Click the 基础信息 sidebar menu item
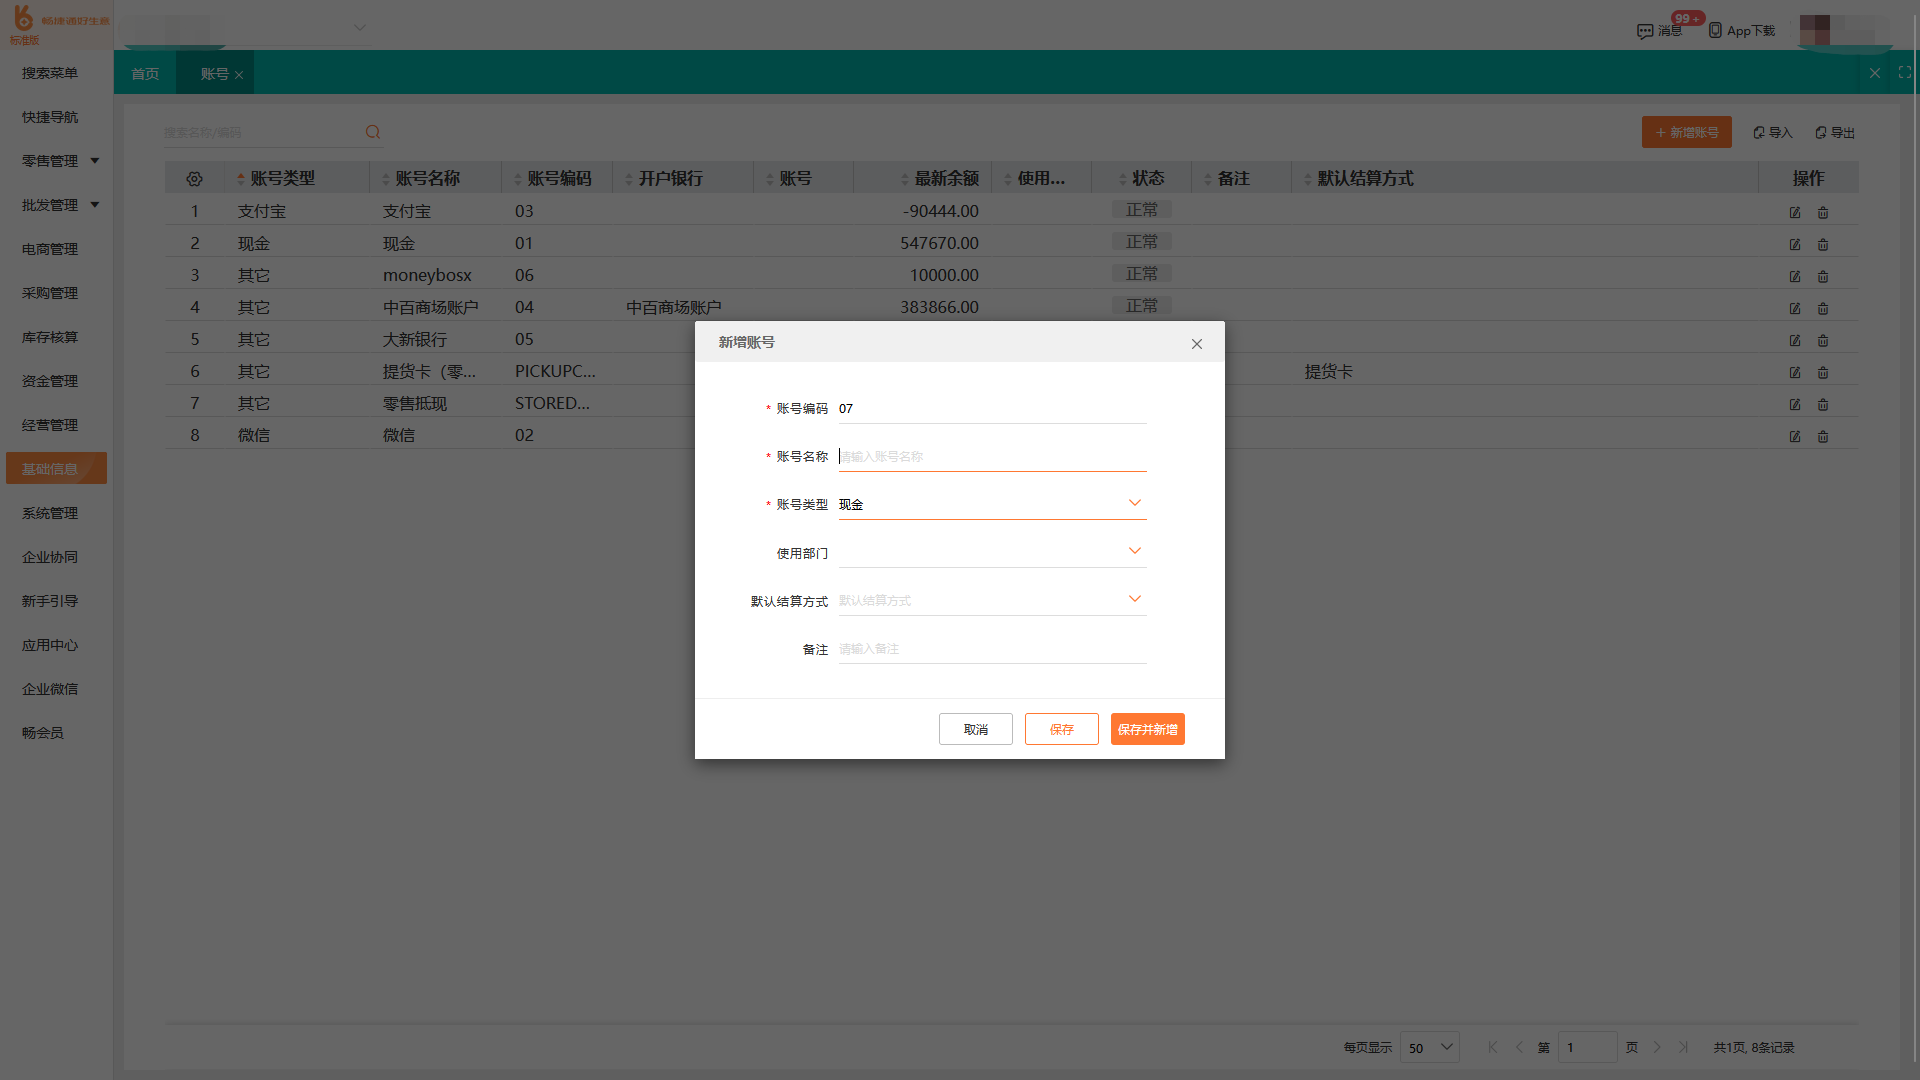The image size is (1920, 1080). (53, 468)
